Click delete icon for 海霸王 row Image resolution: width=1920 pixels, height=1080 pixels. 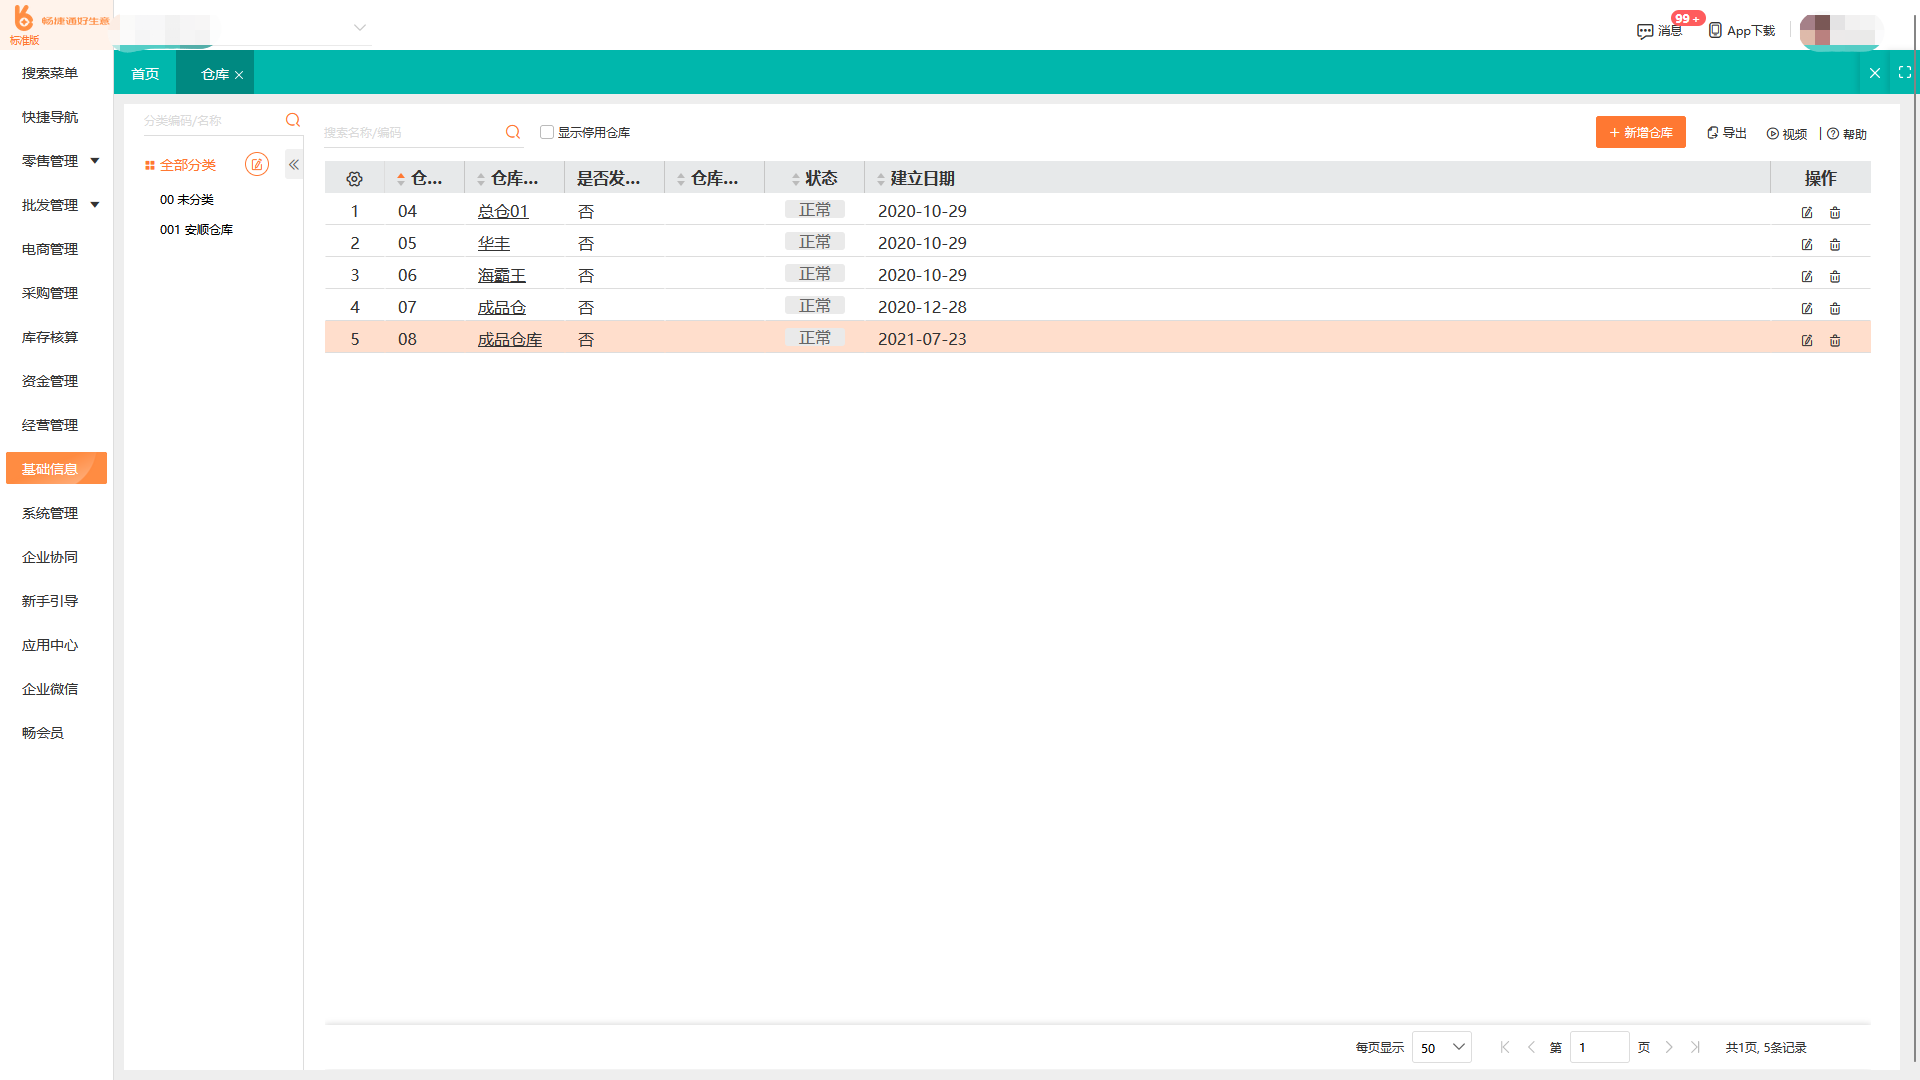tap(1834, 274)
